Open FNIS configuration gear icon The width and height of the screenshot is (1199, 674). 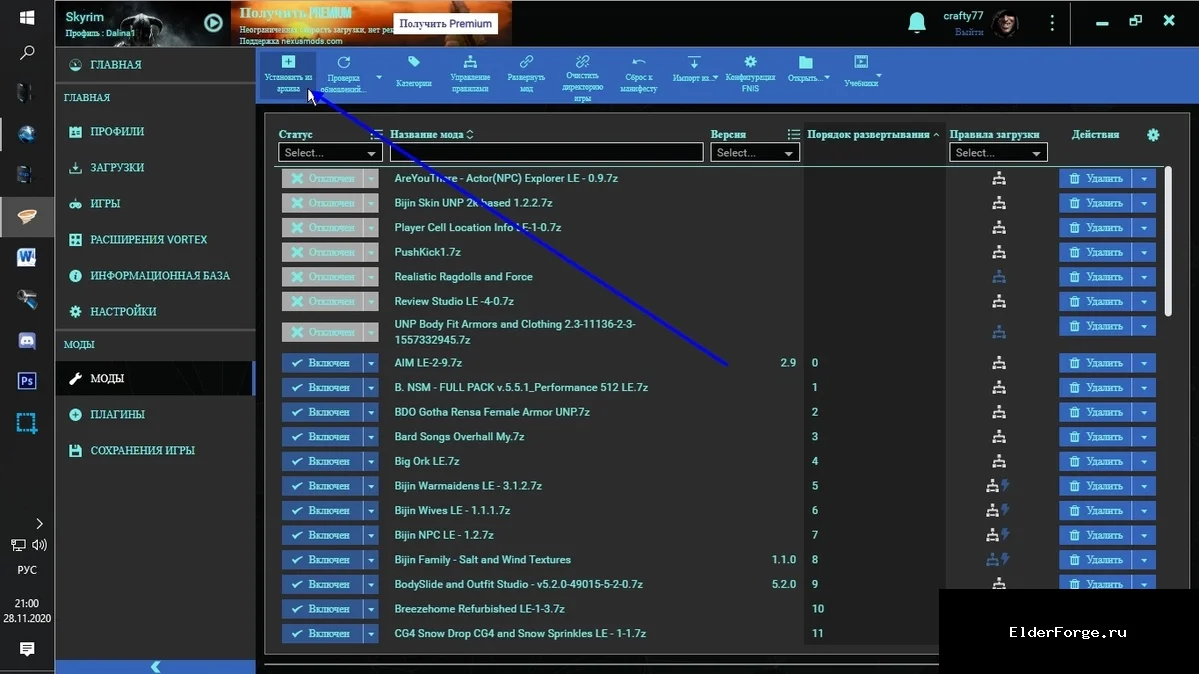click(750, 63)
